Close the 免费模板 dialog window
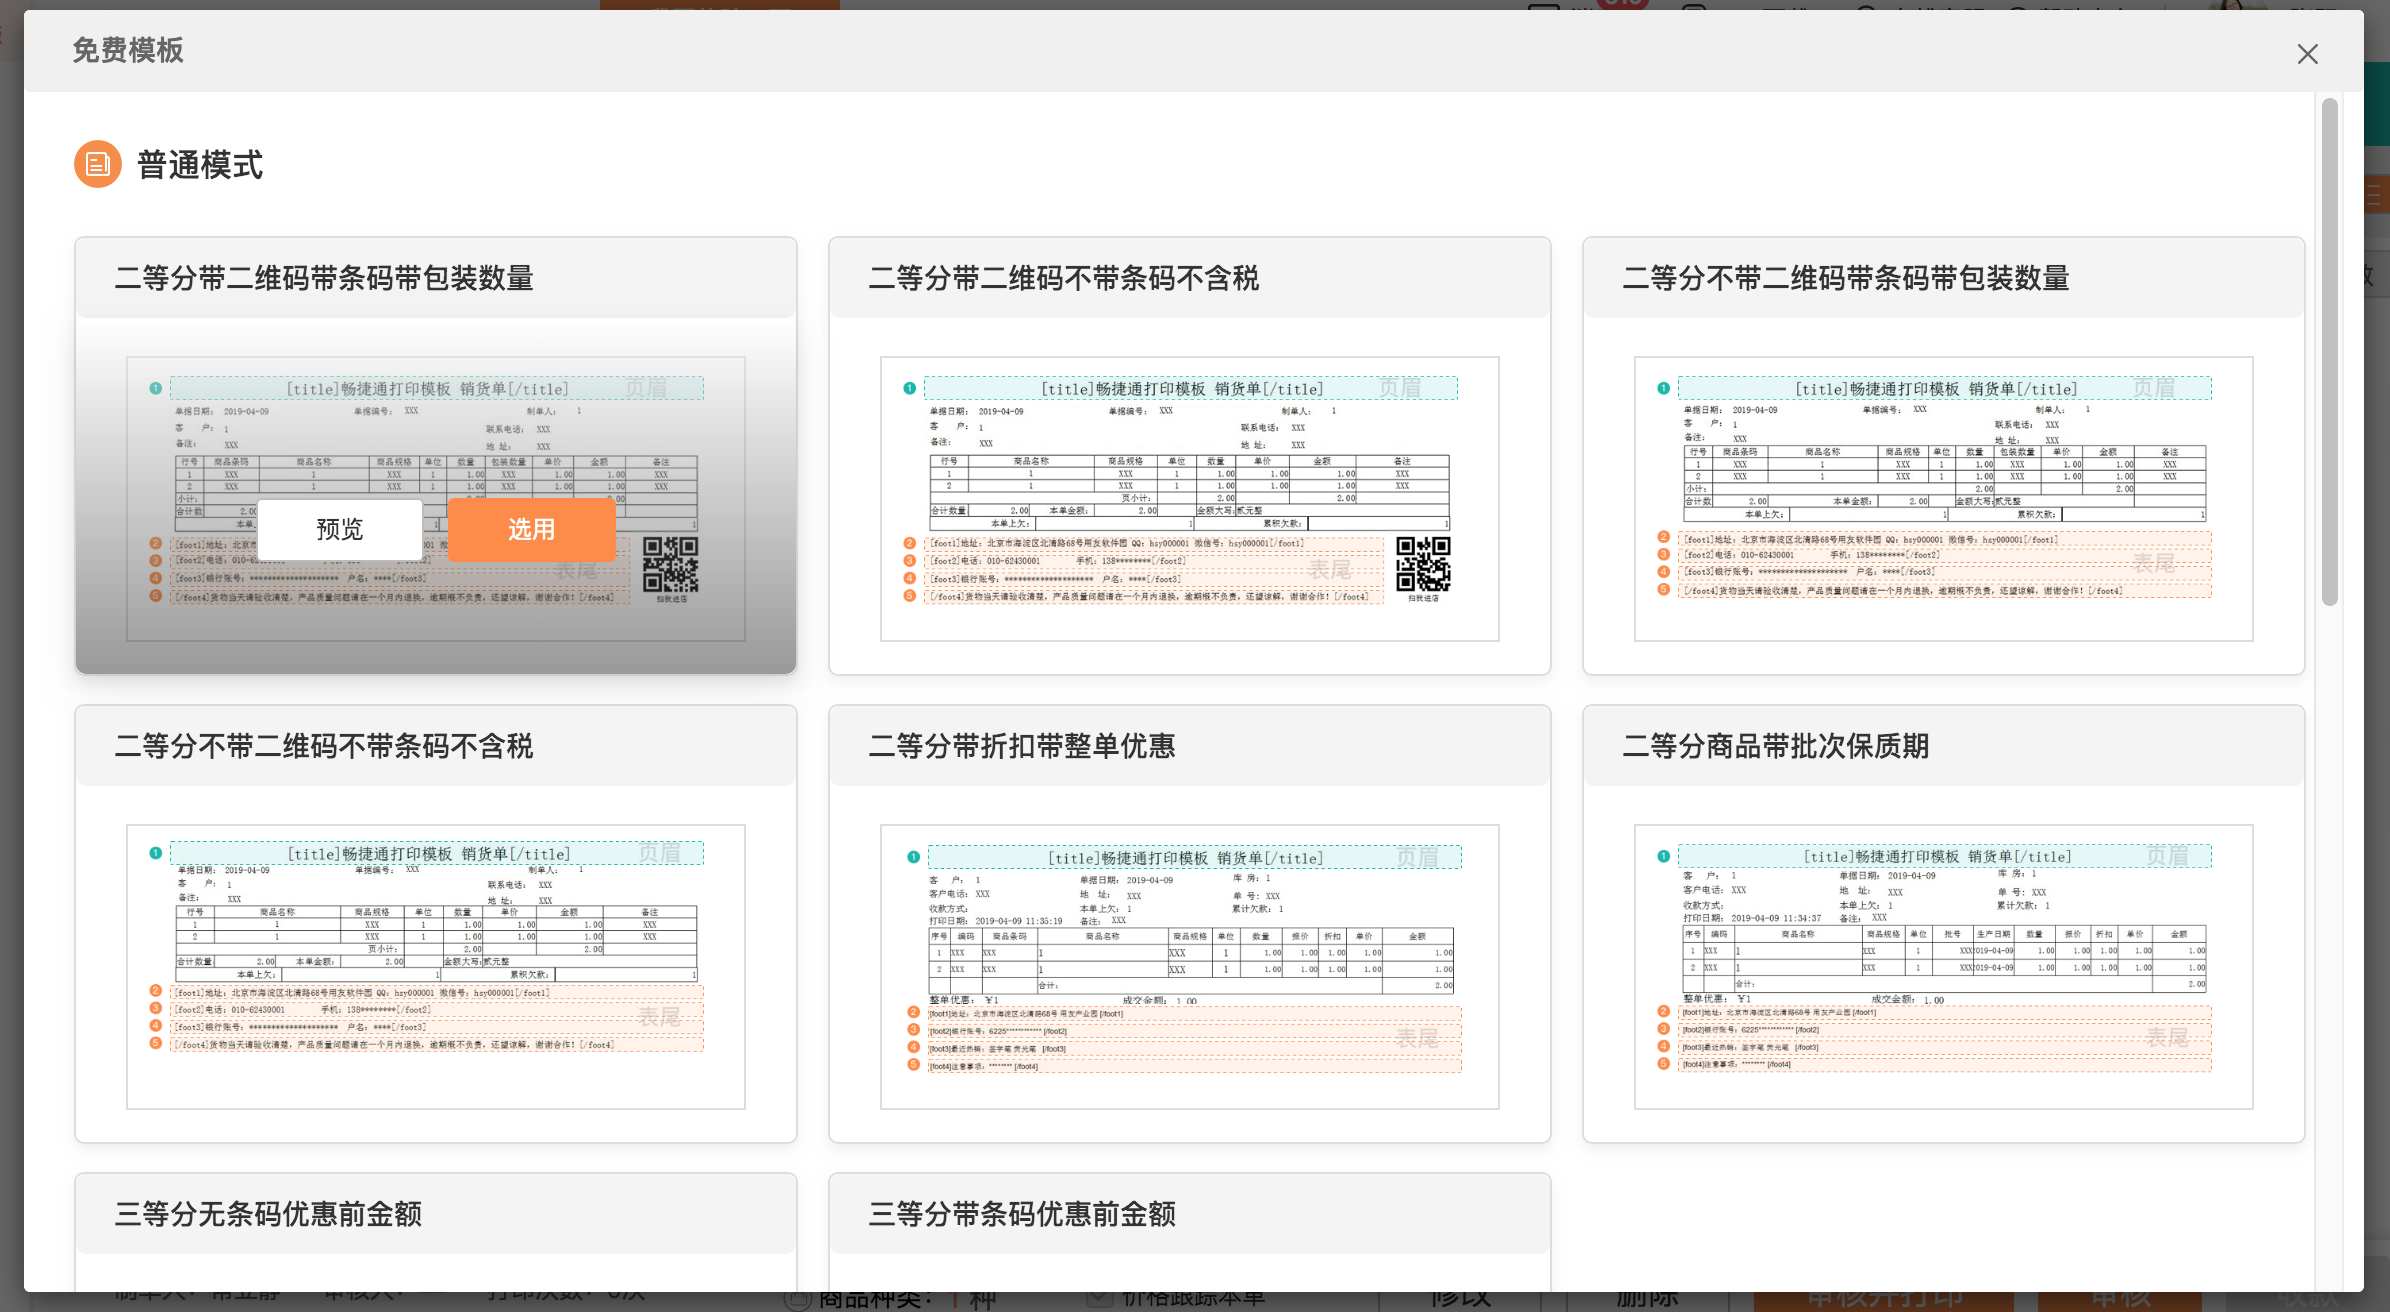The image size is (2390, 1312). tap(2308, 53)
